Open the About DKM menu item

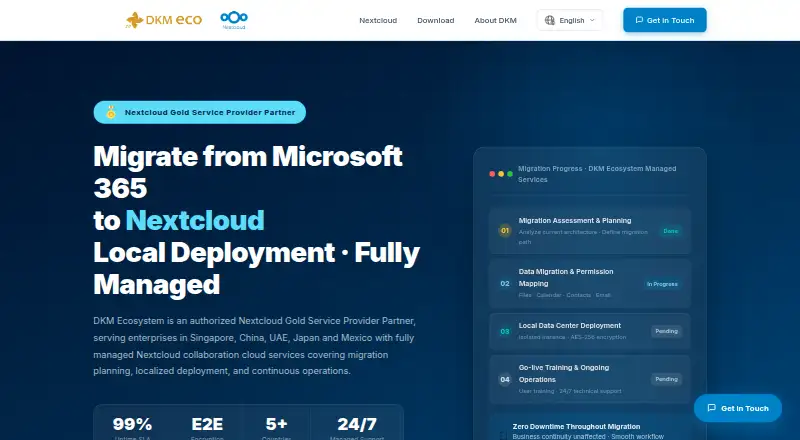click(x=495, y=20)
